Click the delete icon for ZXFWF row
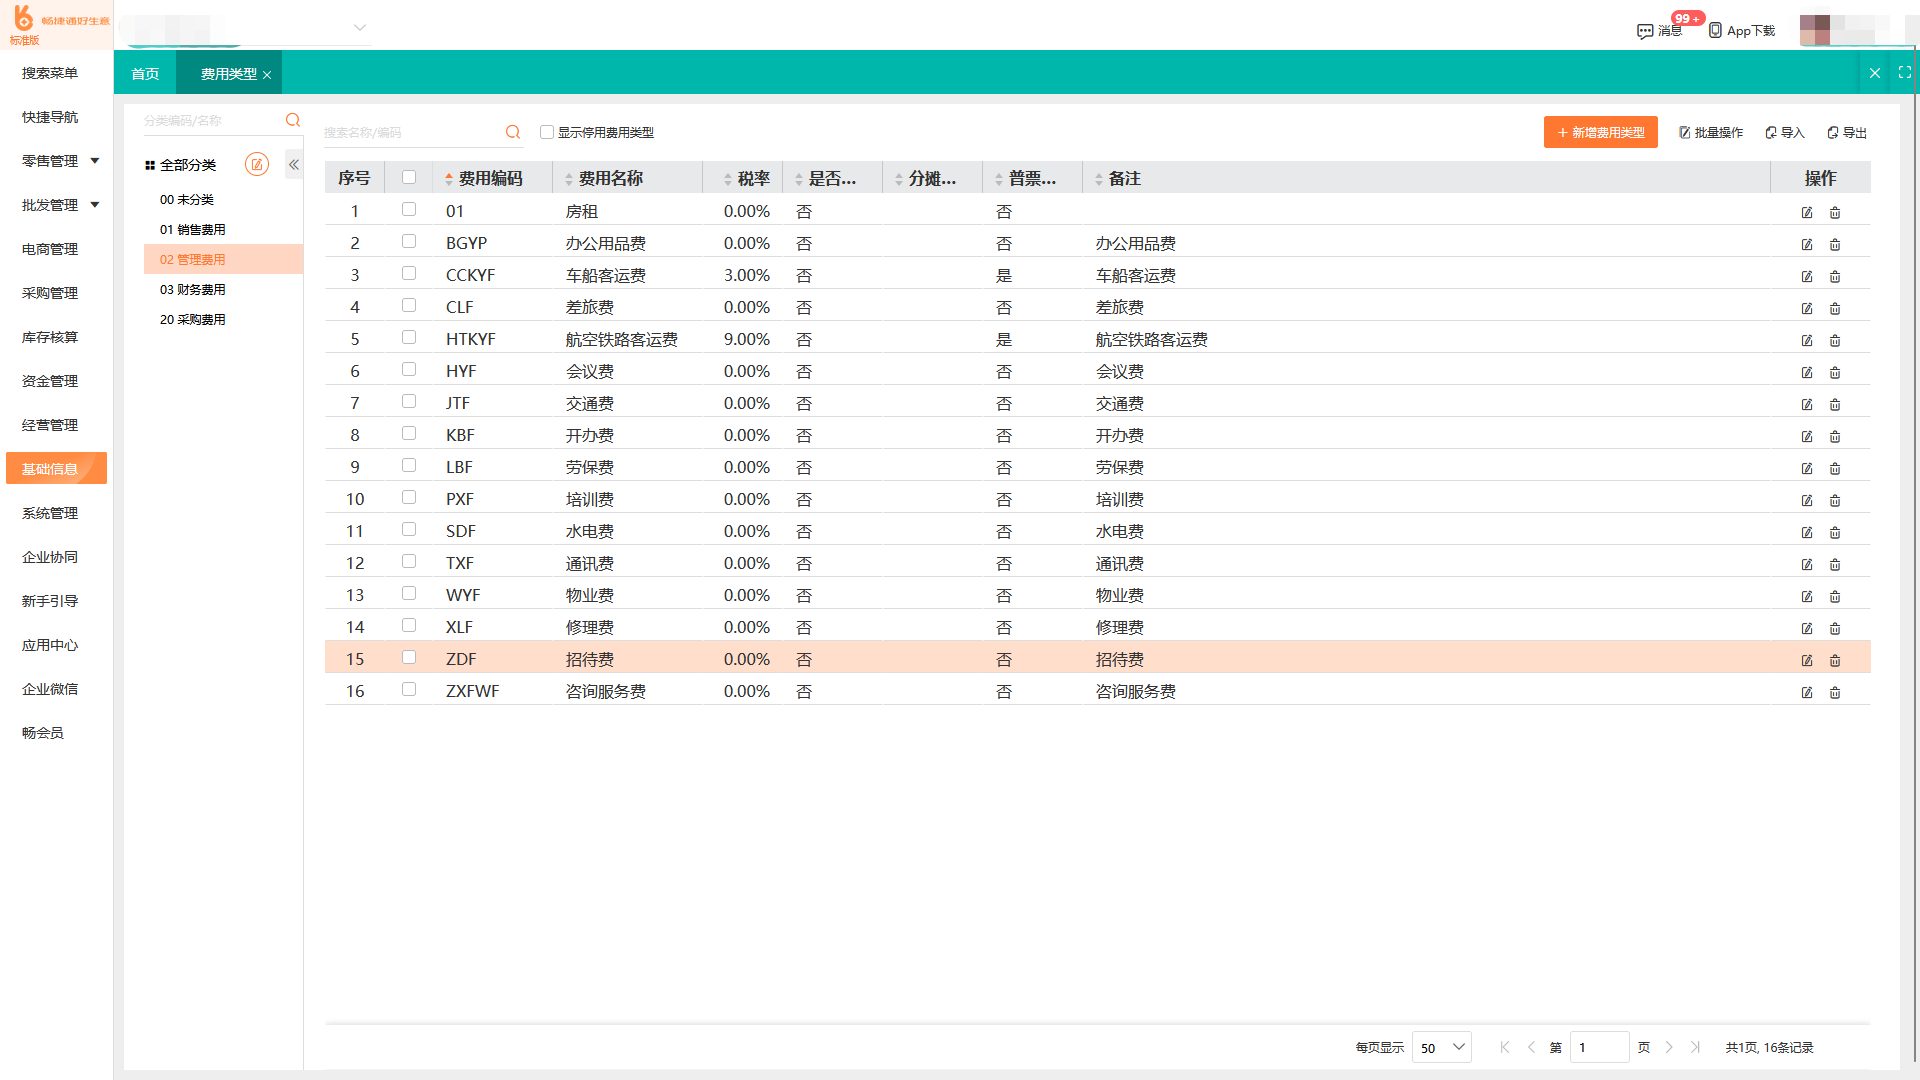This screenshot has height=1080, width=1920. coord(1836,691)
